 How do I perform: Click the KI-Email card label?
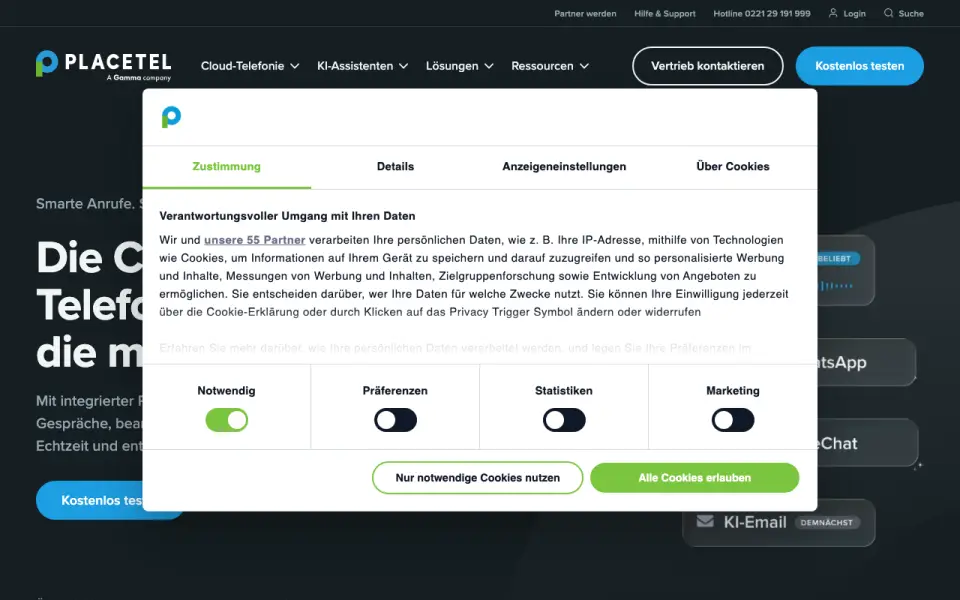[x=755, y=522]
